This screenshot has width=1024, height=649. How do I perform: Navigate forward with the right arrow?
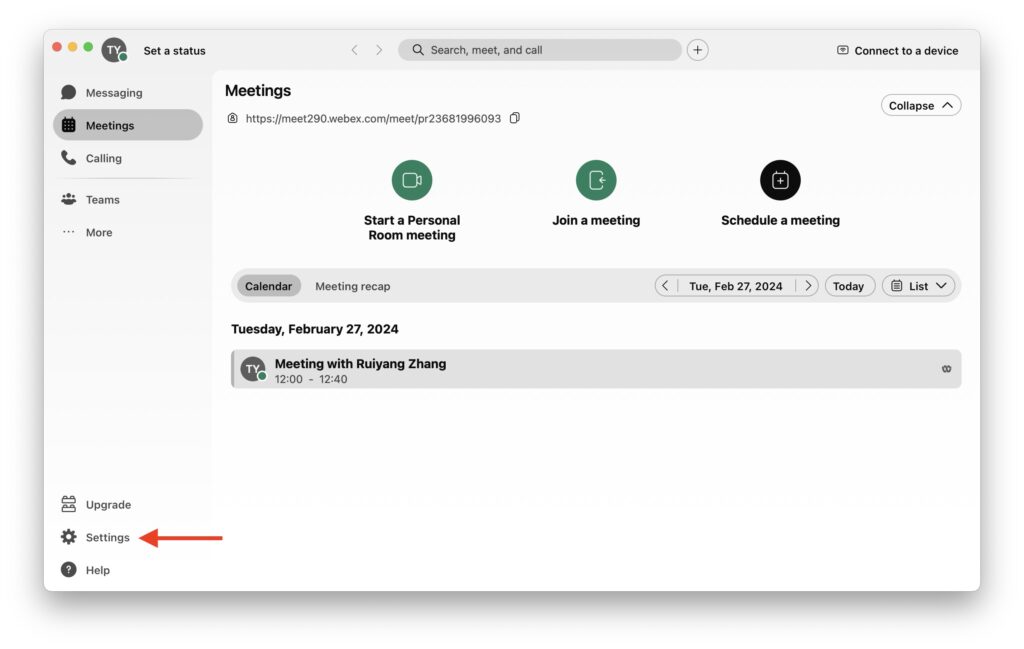point(379,50)
